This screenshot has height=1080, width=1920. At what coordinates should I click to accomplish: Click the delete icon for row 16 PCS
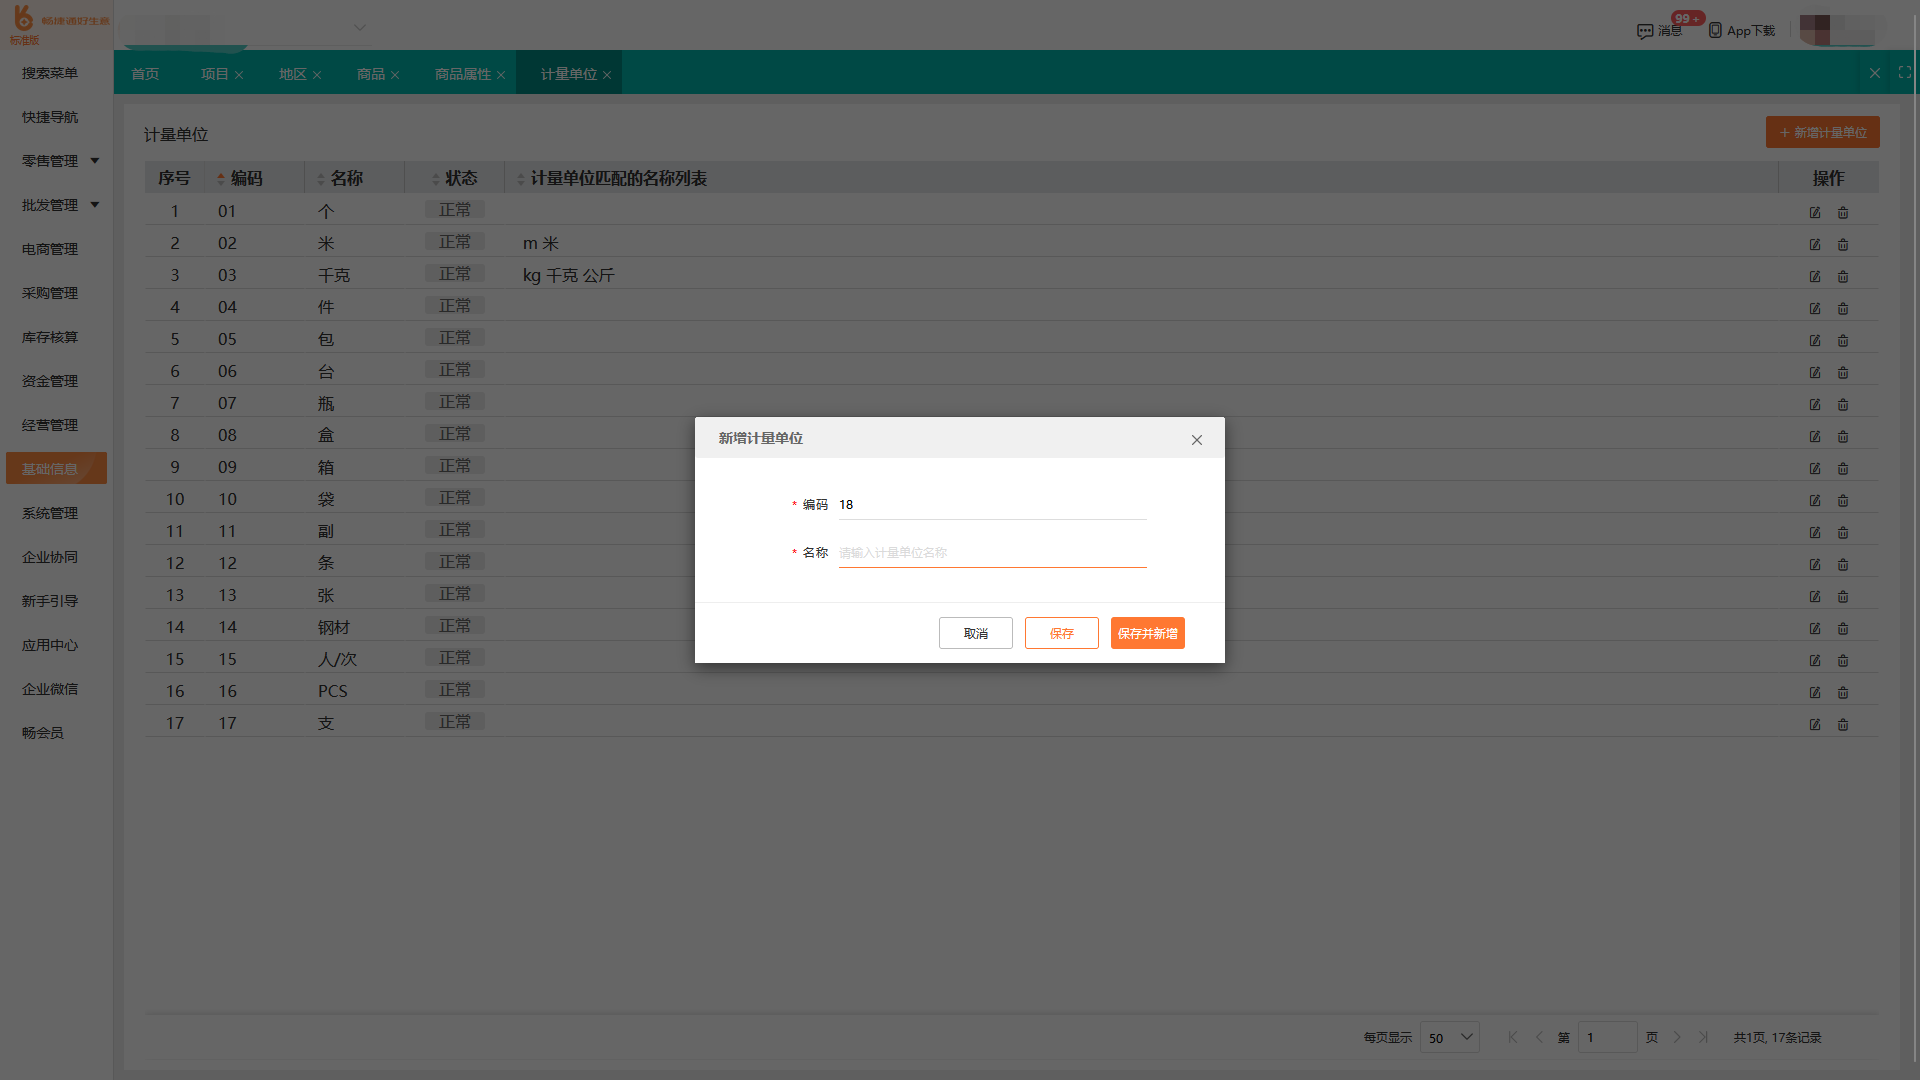tap(1844, 692)
